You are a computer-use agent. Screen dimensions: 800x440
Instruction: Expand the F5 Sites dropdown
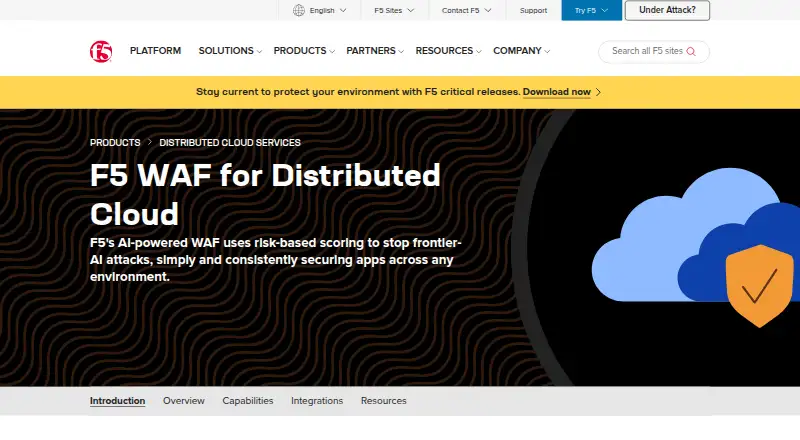pyautogui.click(x=394, y=10)
